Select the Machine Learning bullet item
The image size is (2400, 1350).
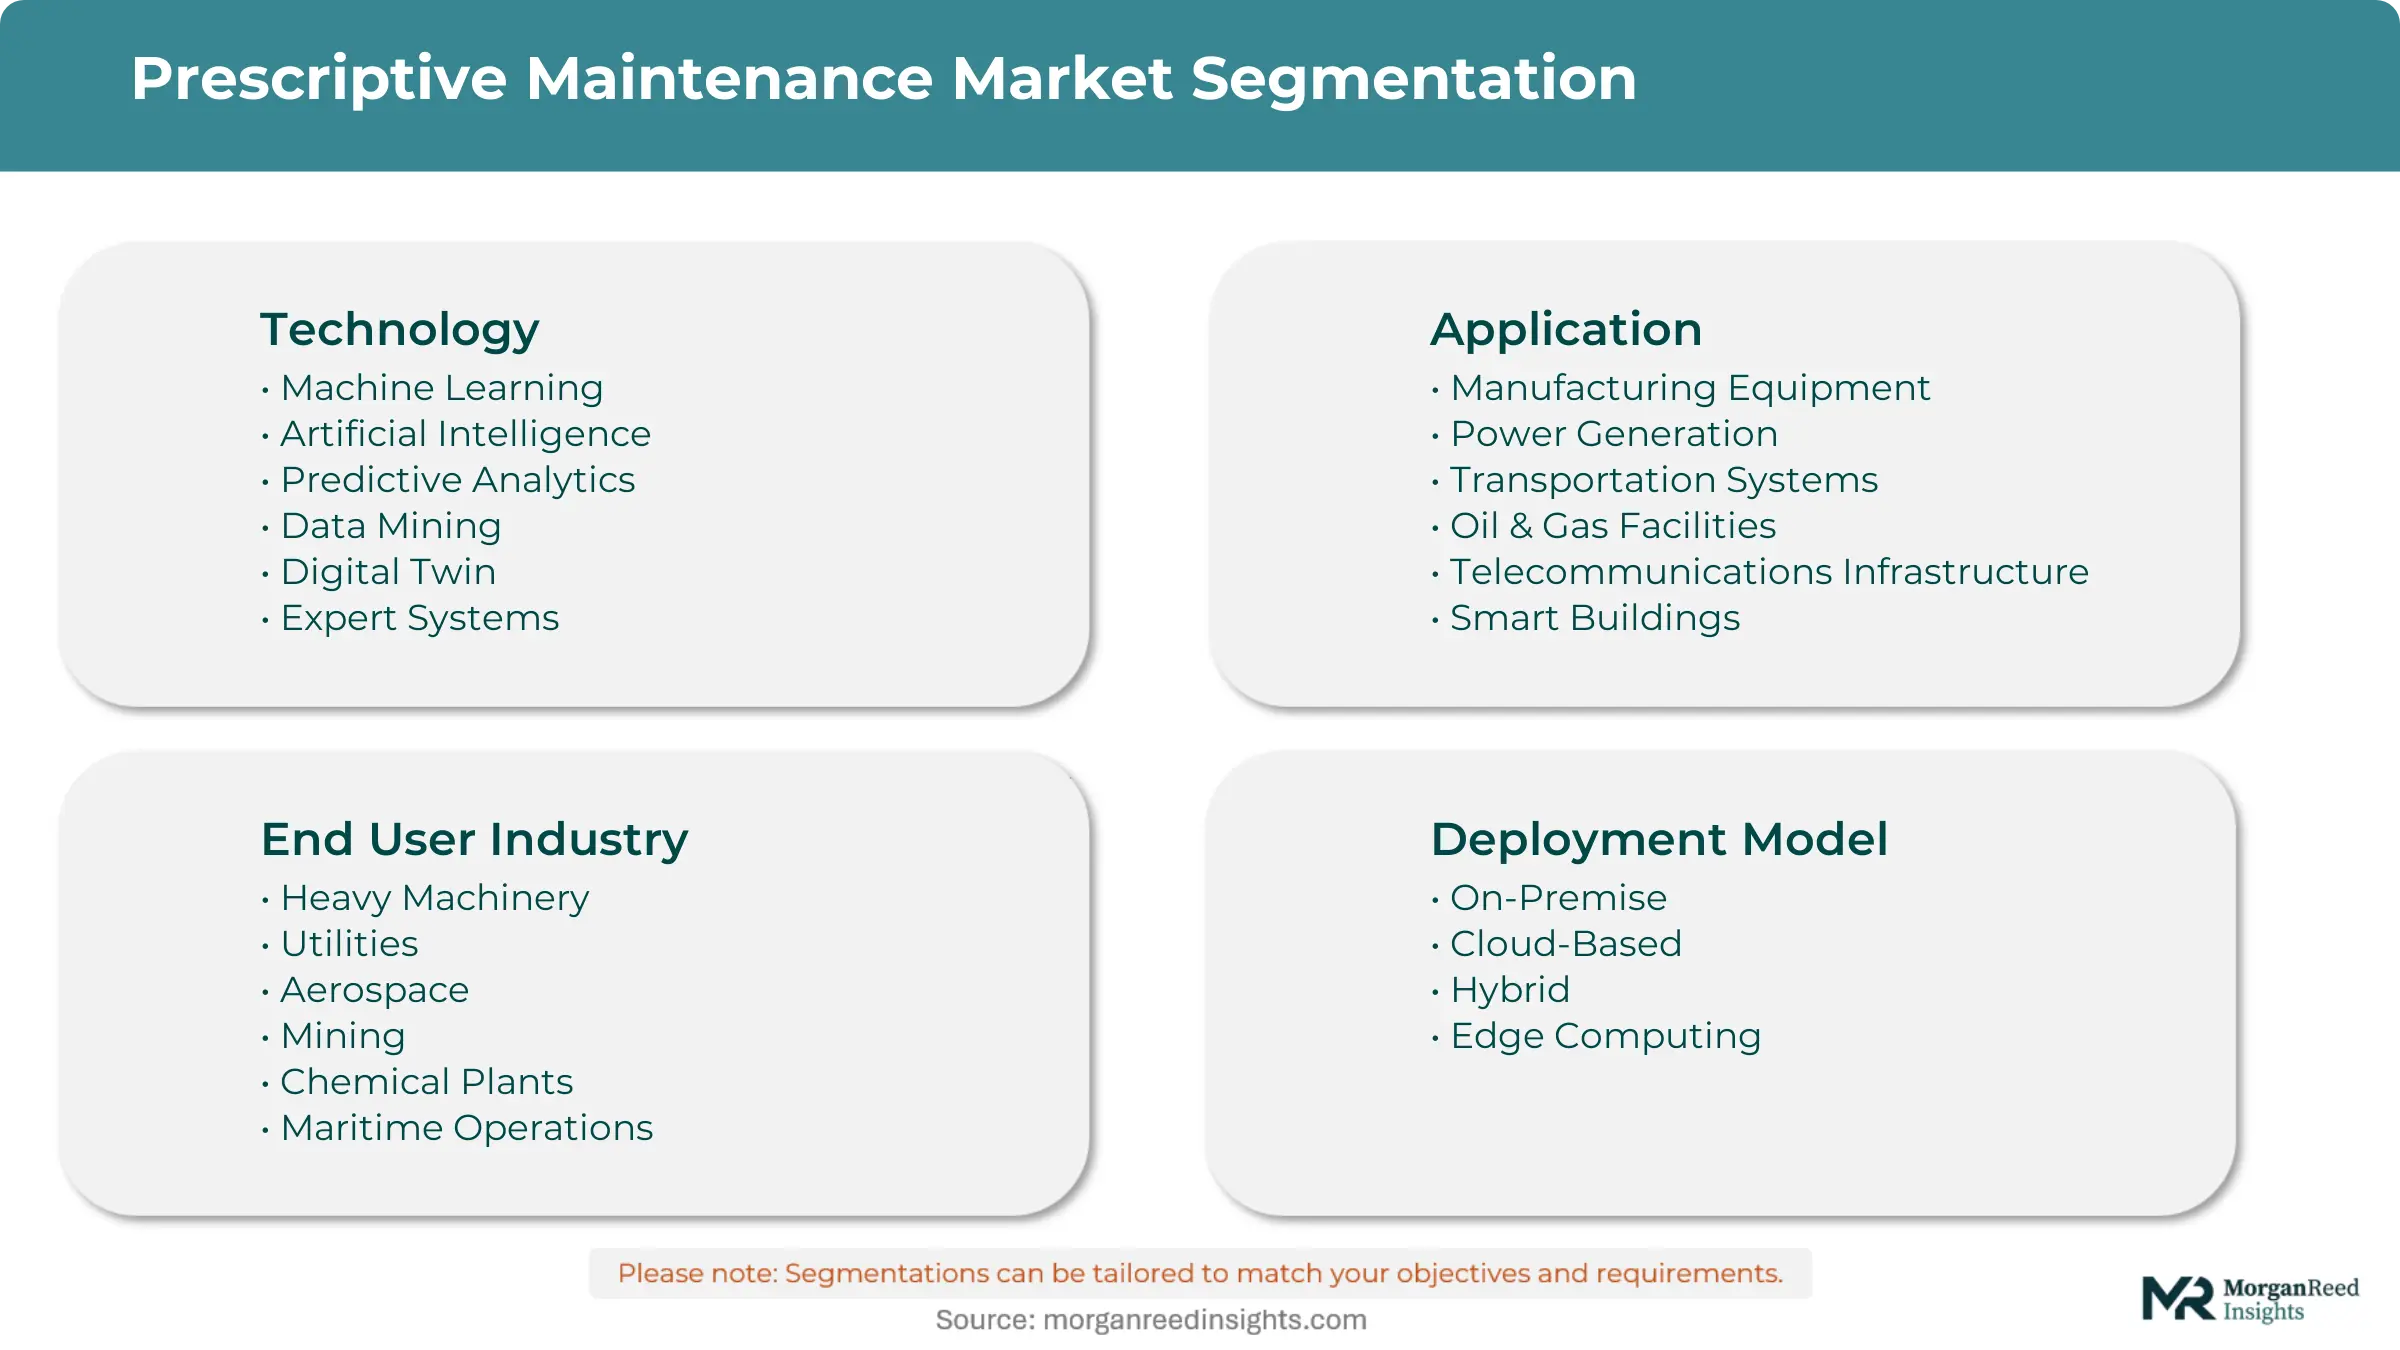click(x=441, y=388)
